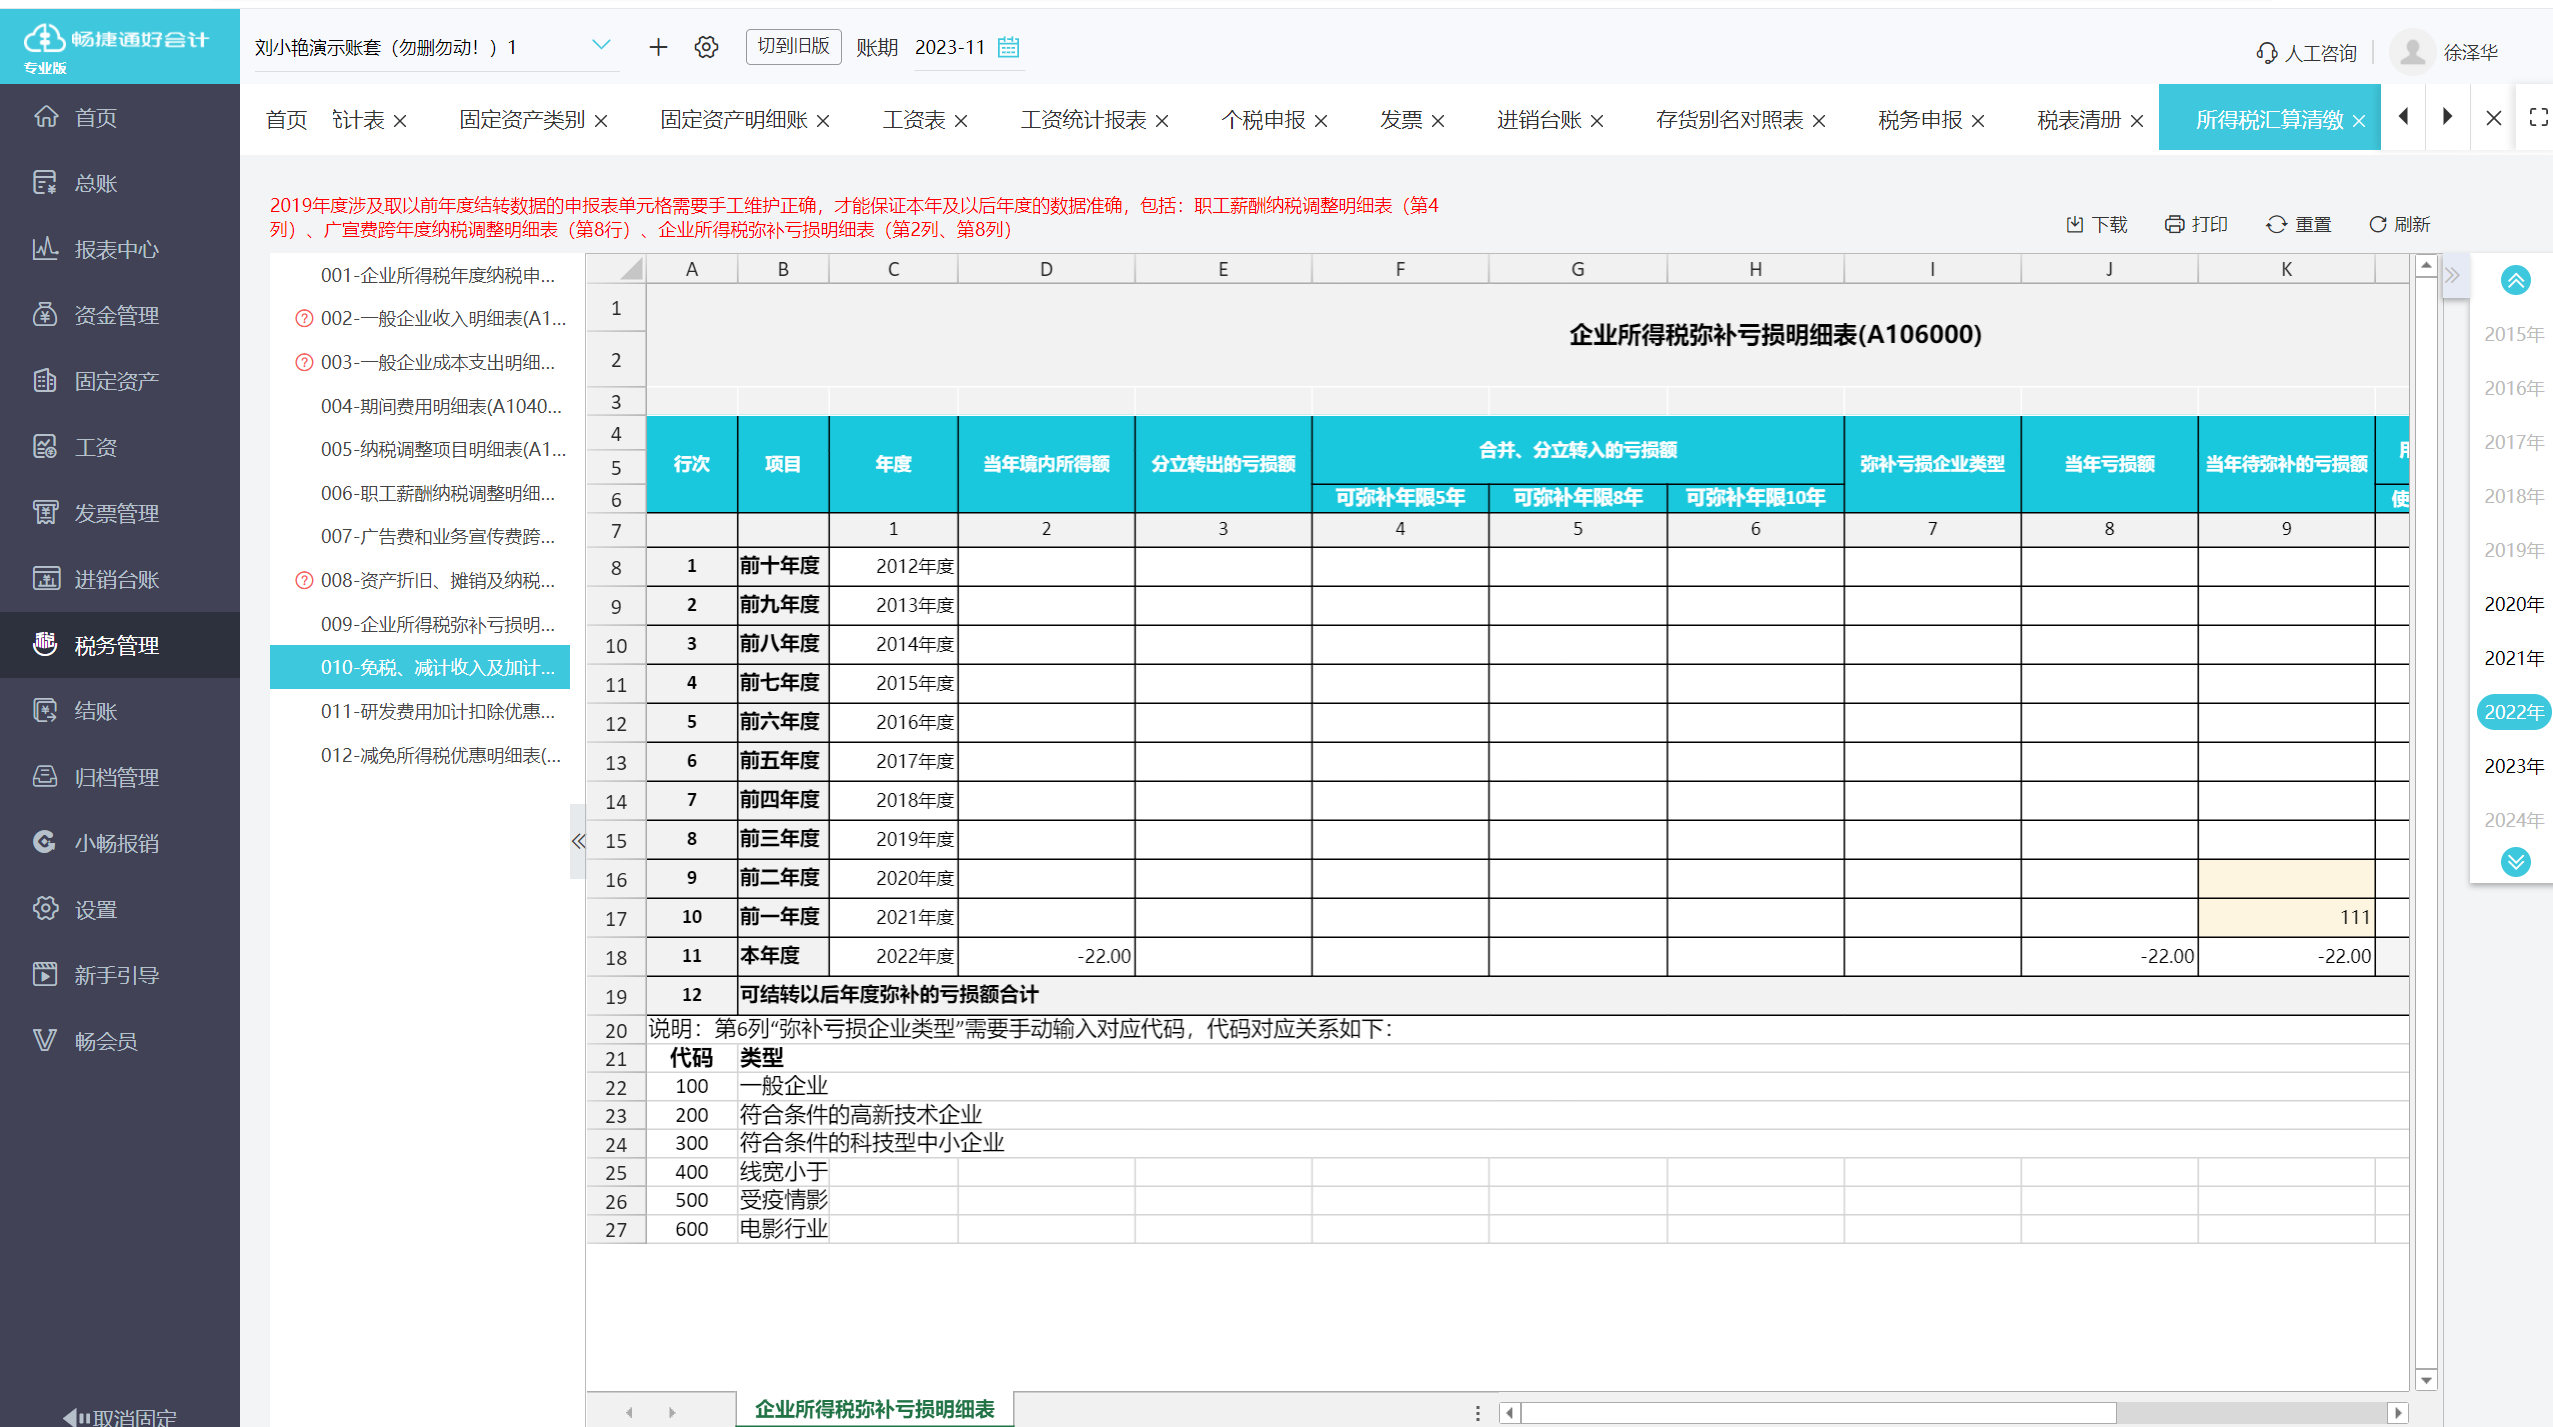Click the 2024年 year marker on right

(x=2514, y=817)
